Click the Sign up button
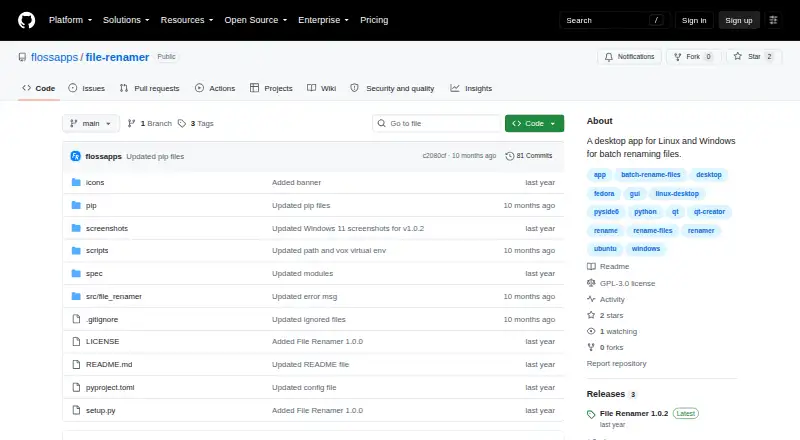 point(739,20)
